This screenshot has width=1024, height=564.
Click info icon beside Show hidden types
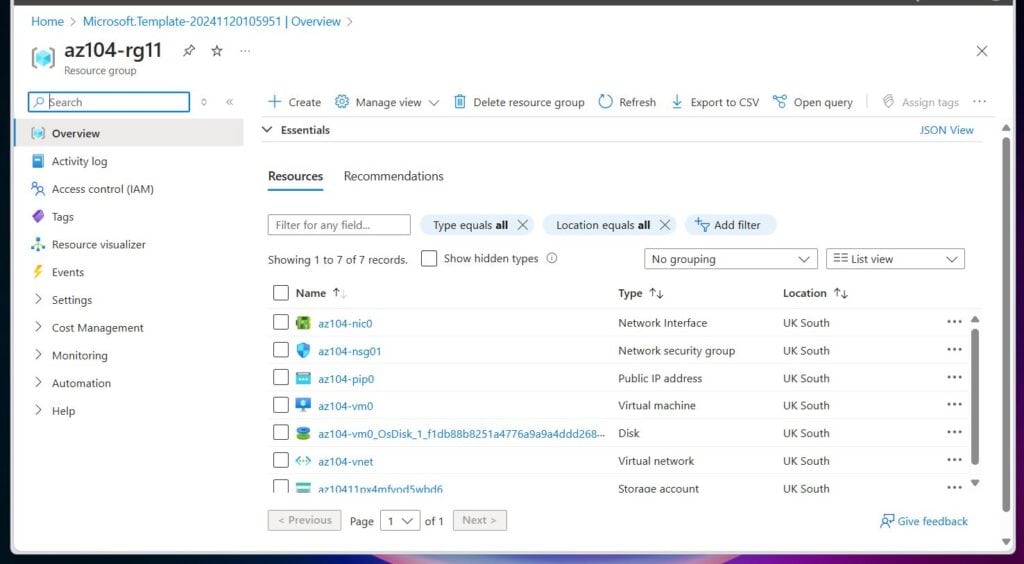pos(552,258)
